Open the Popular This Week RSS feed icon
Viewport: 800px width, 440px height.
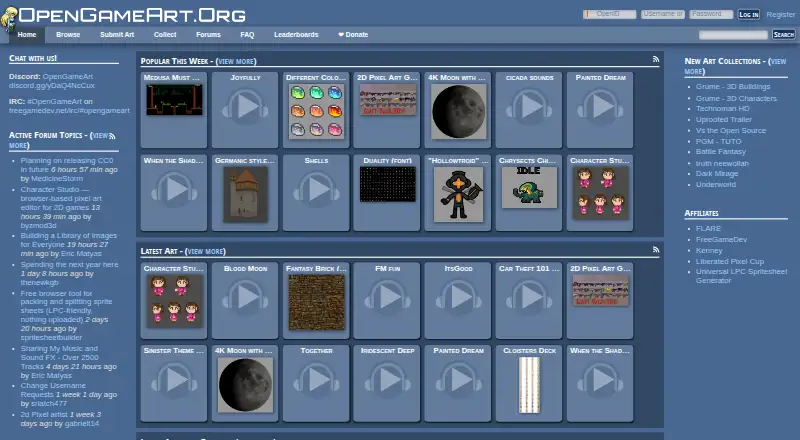click(656, 59)
